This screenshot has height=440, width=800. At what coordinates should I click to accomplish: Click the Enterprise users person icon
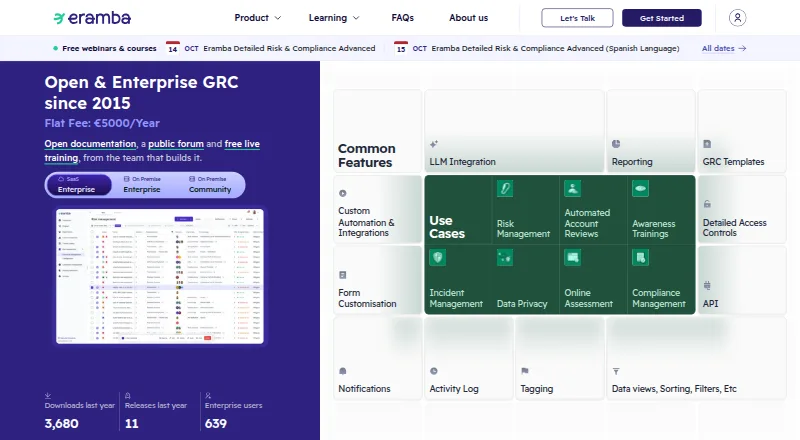[208, 396]
